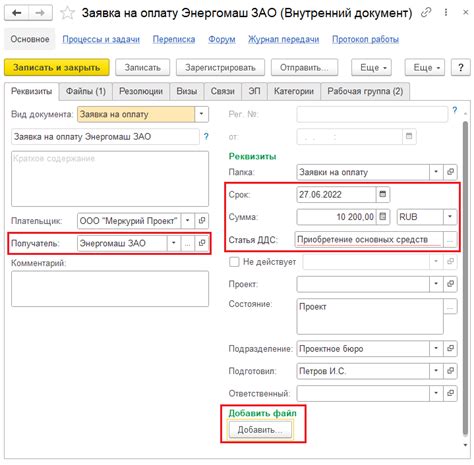The width and height of the screenshot is (474, 465).
Task: Click the Добавить... file button
Action: (260, 430)
